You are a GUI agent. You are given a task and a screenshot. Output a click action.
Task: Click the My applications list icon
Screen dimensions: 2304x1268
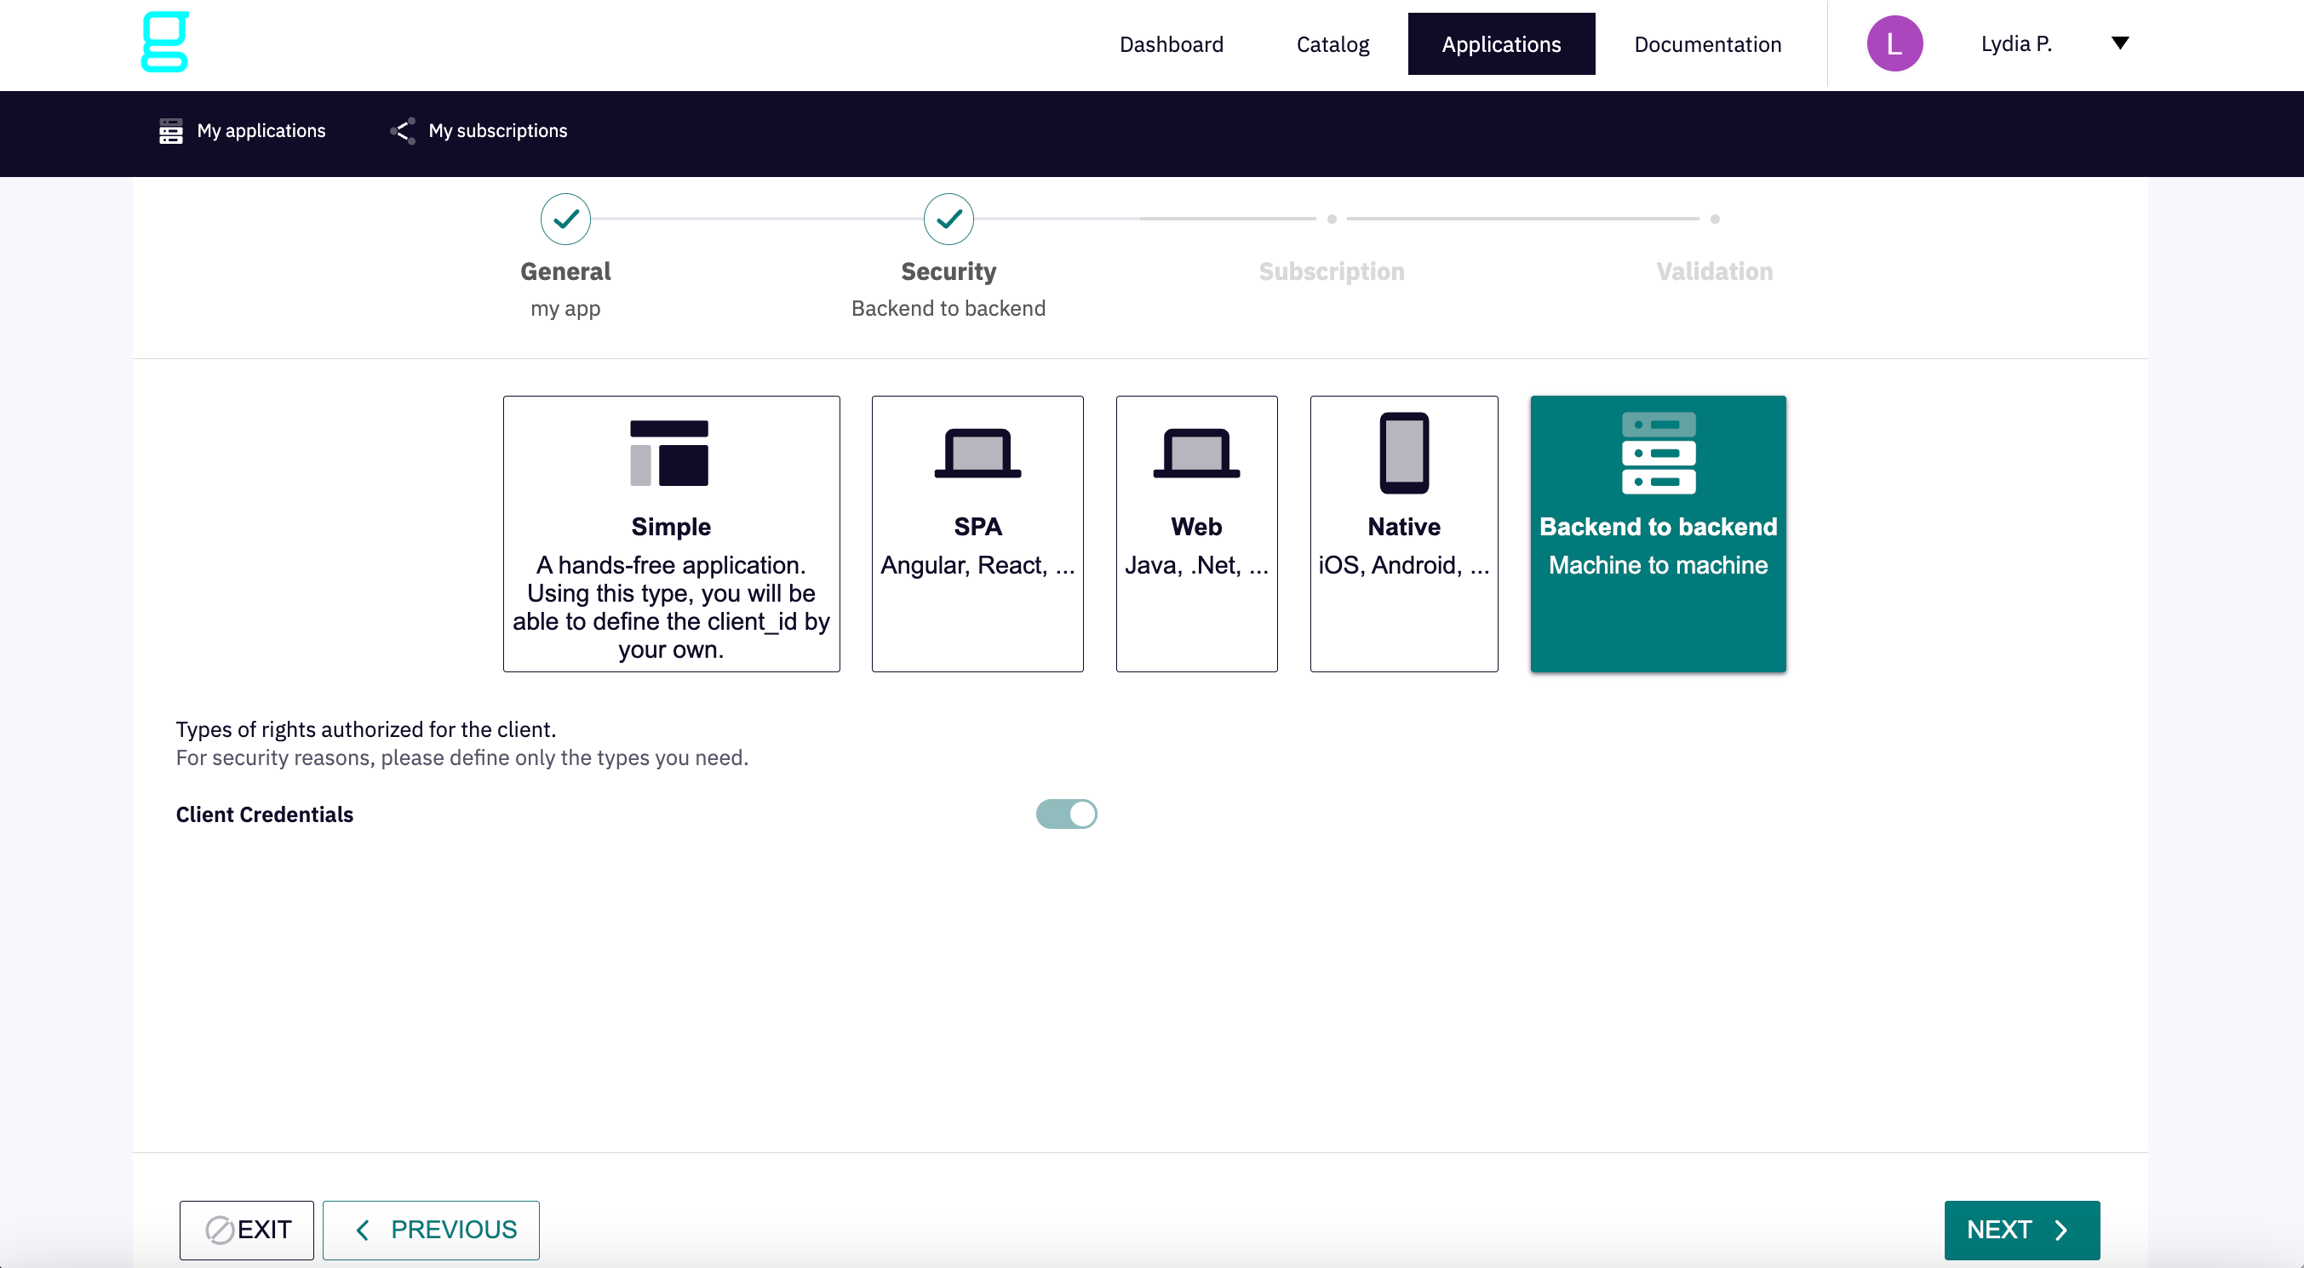click(x=171, y=131)
